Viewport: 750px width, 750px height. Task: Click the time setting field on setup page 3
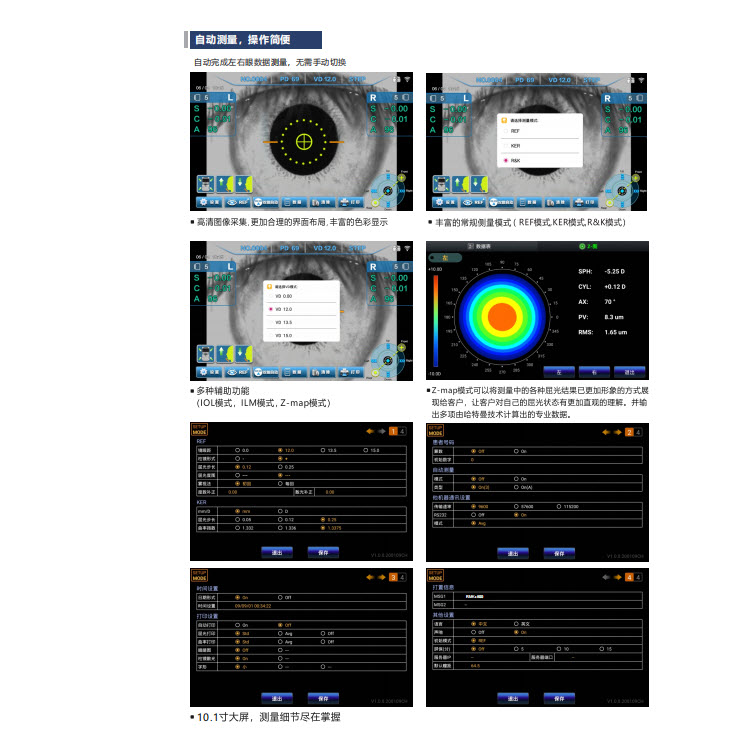253,605
